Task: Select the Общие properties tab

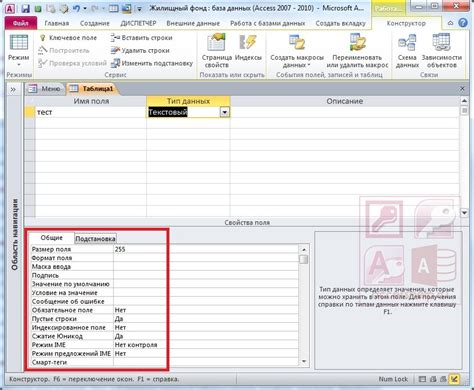Action: click(52, 238)
